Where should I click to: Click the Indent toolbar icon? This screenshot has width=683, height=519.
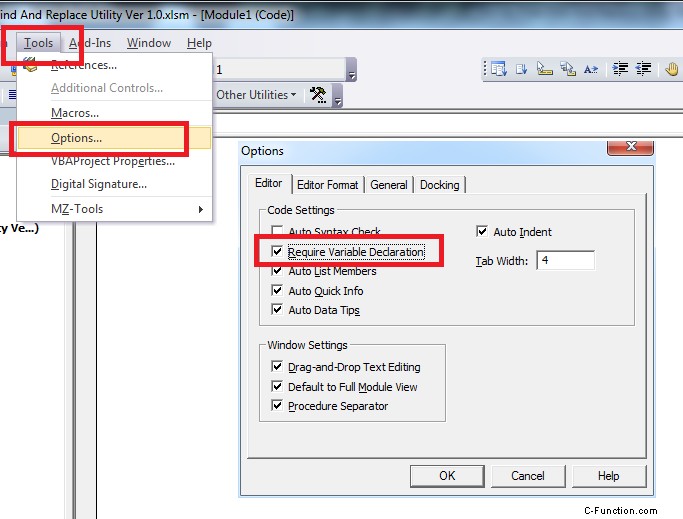[x=621, y=69]
